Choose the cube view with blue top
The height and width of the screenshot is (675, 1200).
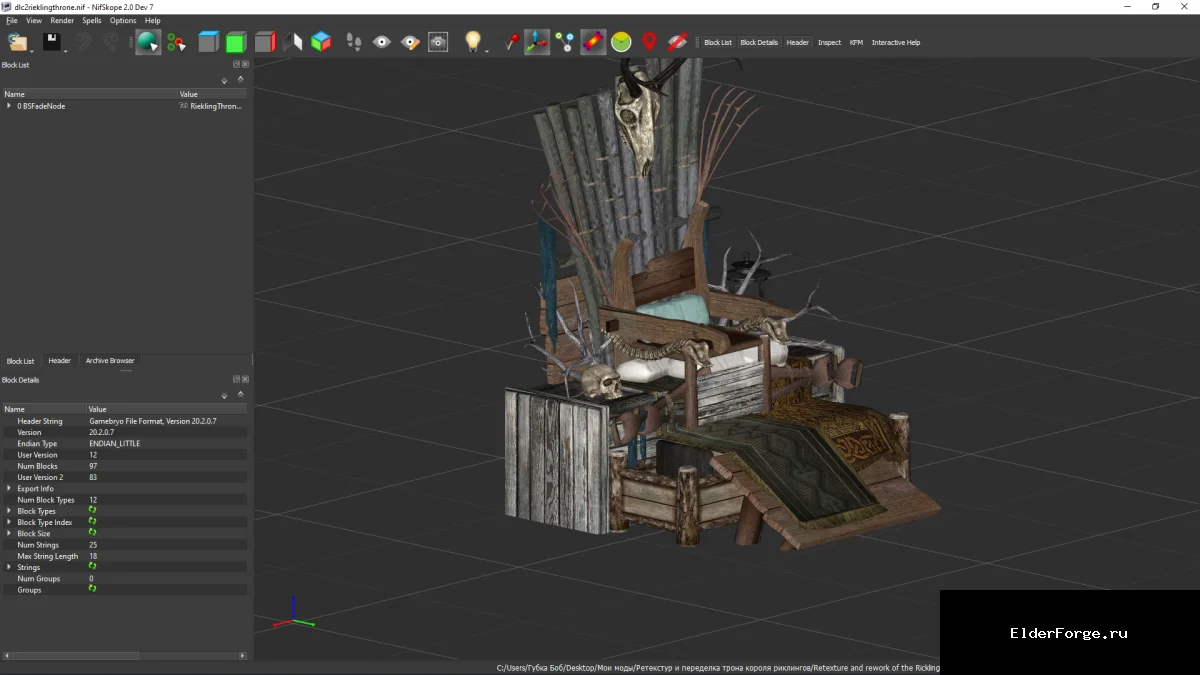click(x=208, y=42)
